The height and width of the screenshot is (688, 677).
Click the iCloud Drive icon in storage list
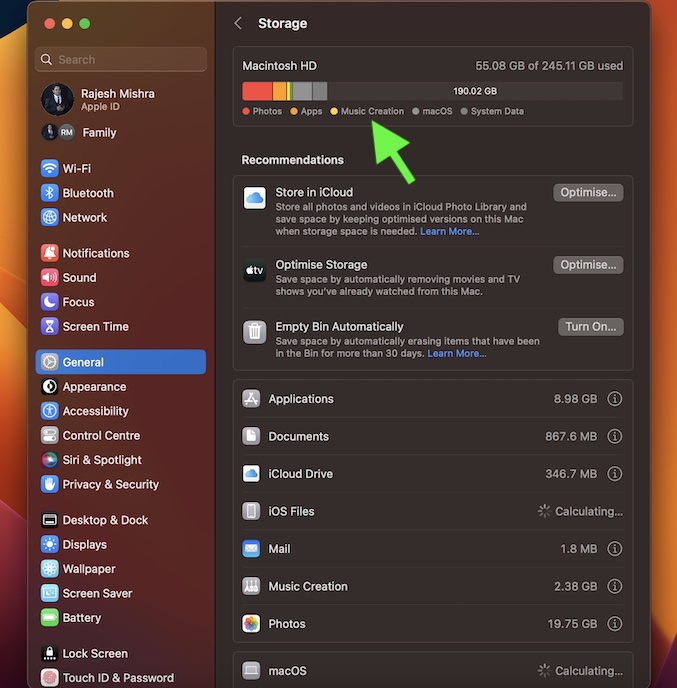pos(251,474)
